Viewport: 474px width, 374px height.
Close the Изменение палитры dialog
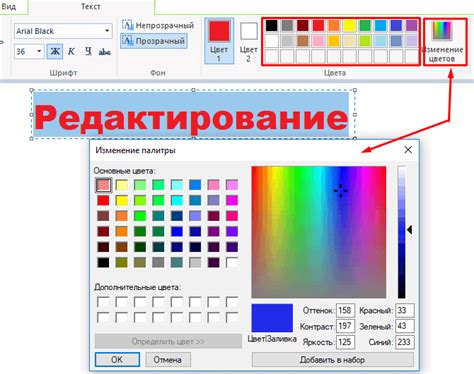[408, 150]
